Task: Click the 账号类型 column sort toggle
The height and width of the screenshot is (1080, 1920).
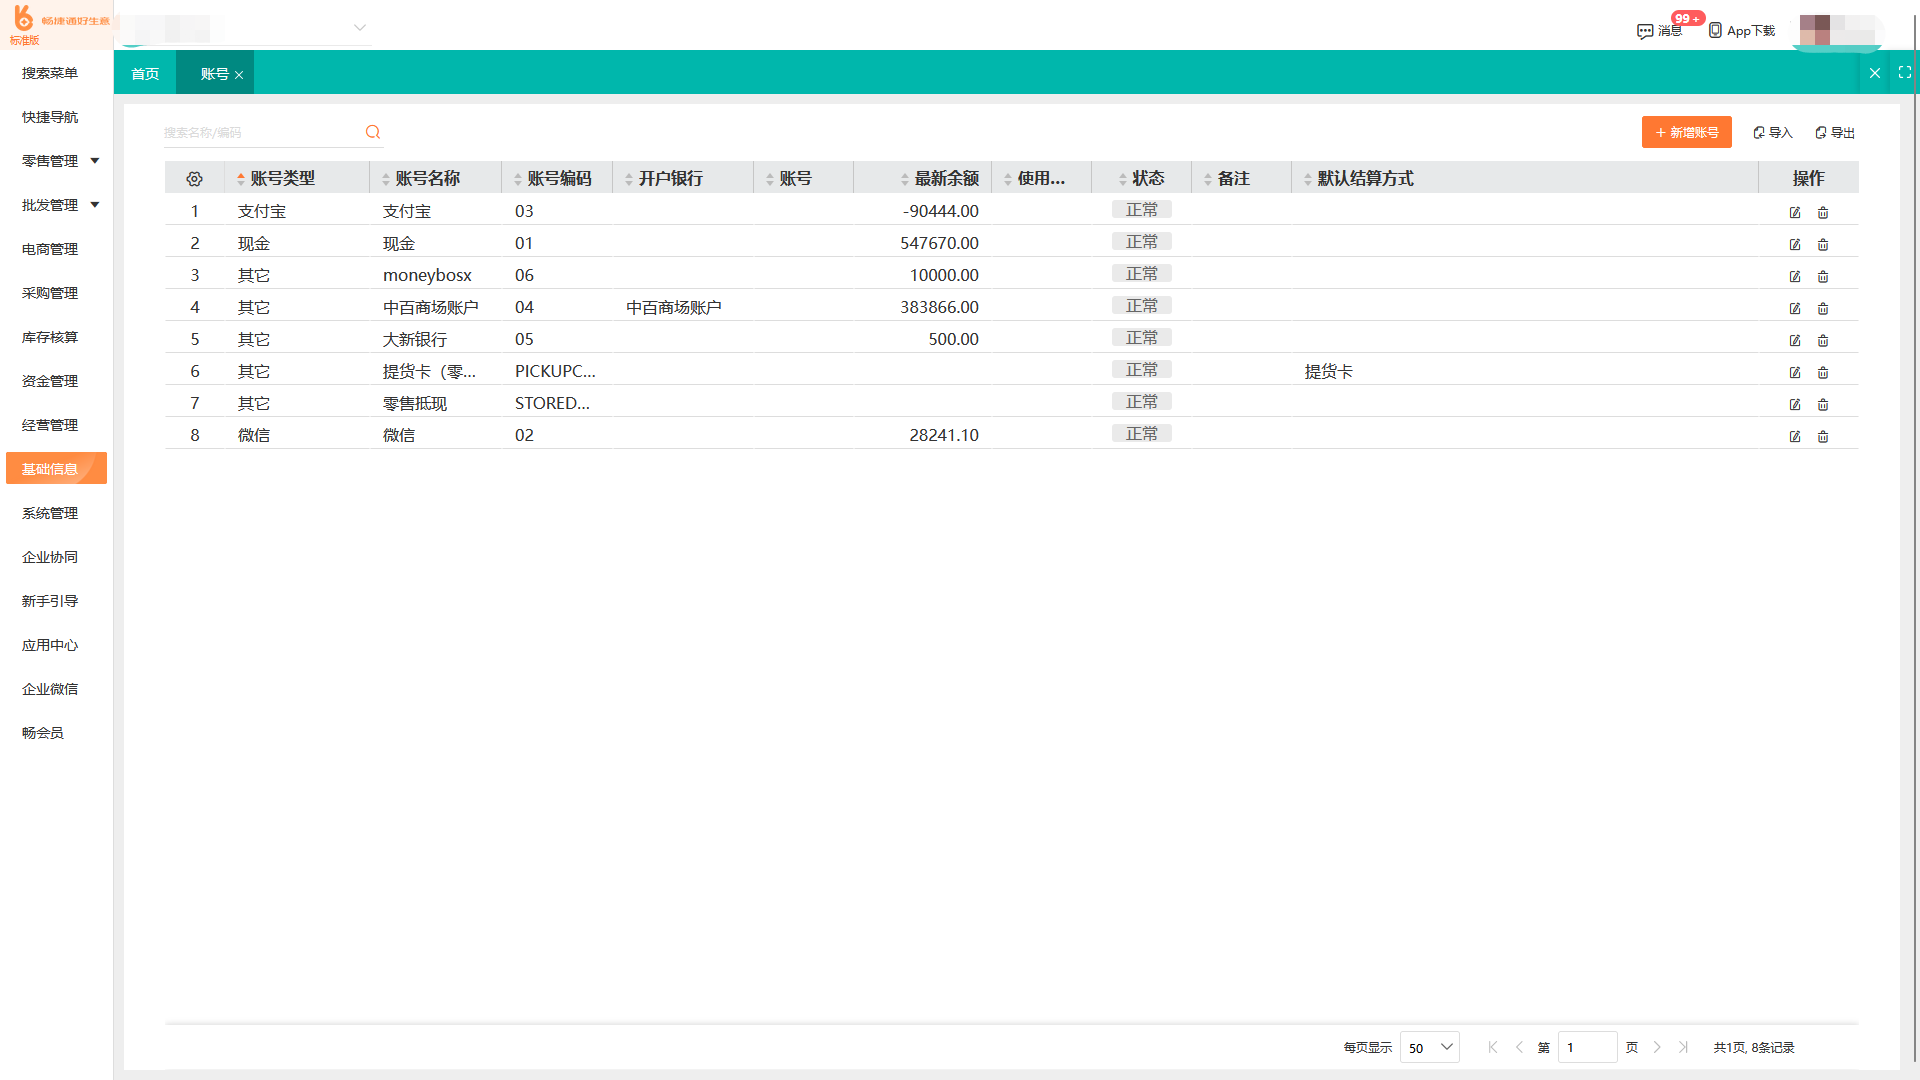Action: coord(239,178)
